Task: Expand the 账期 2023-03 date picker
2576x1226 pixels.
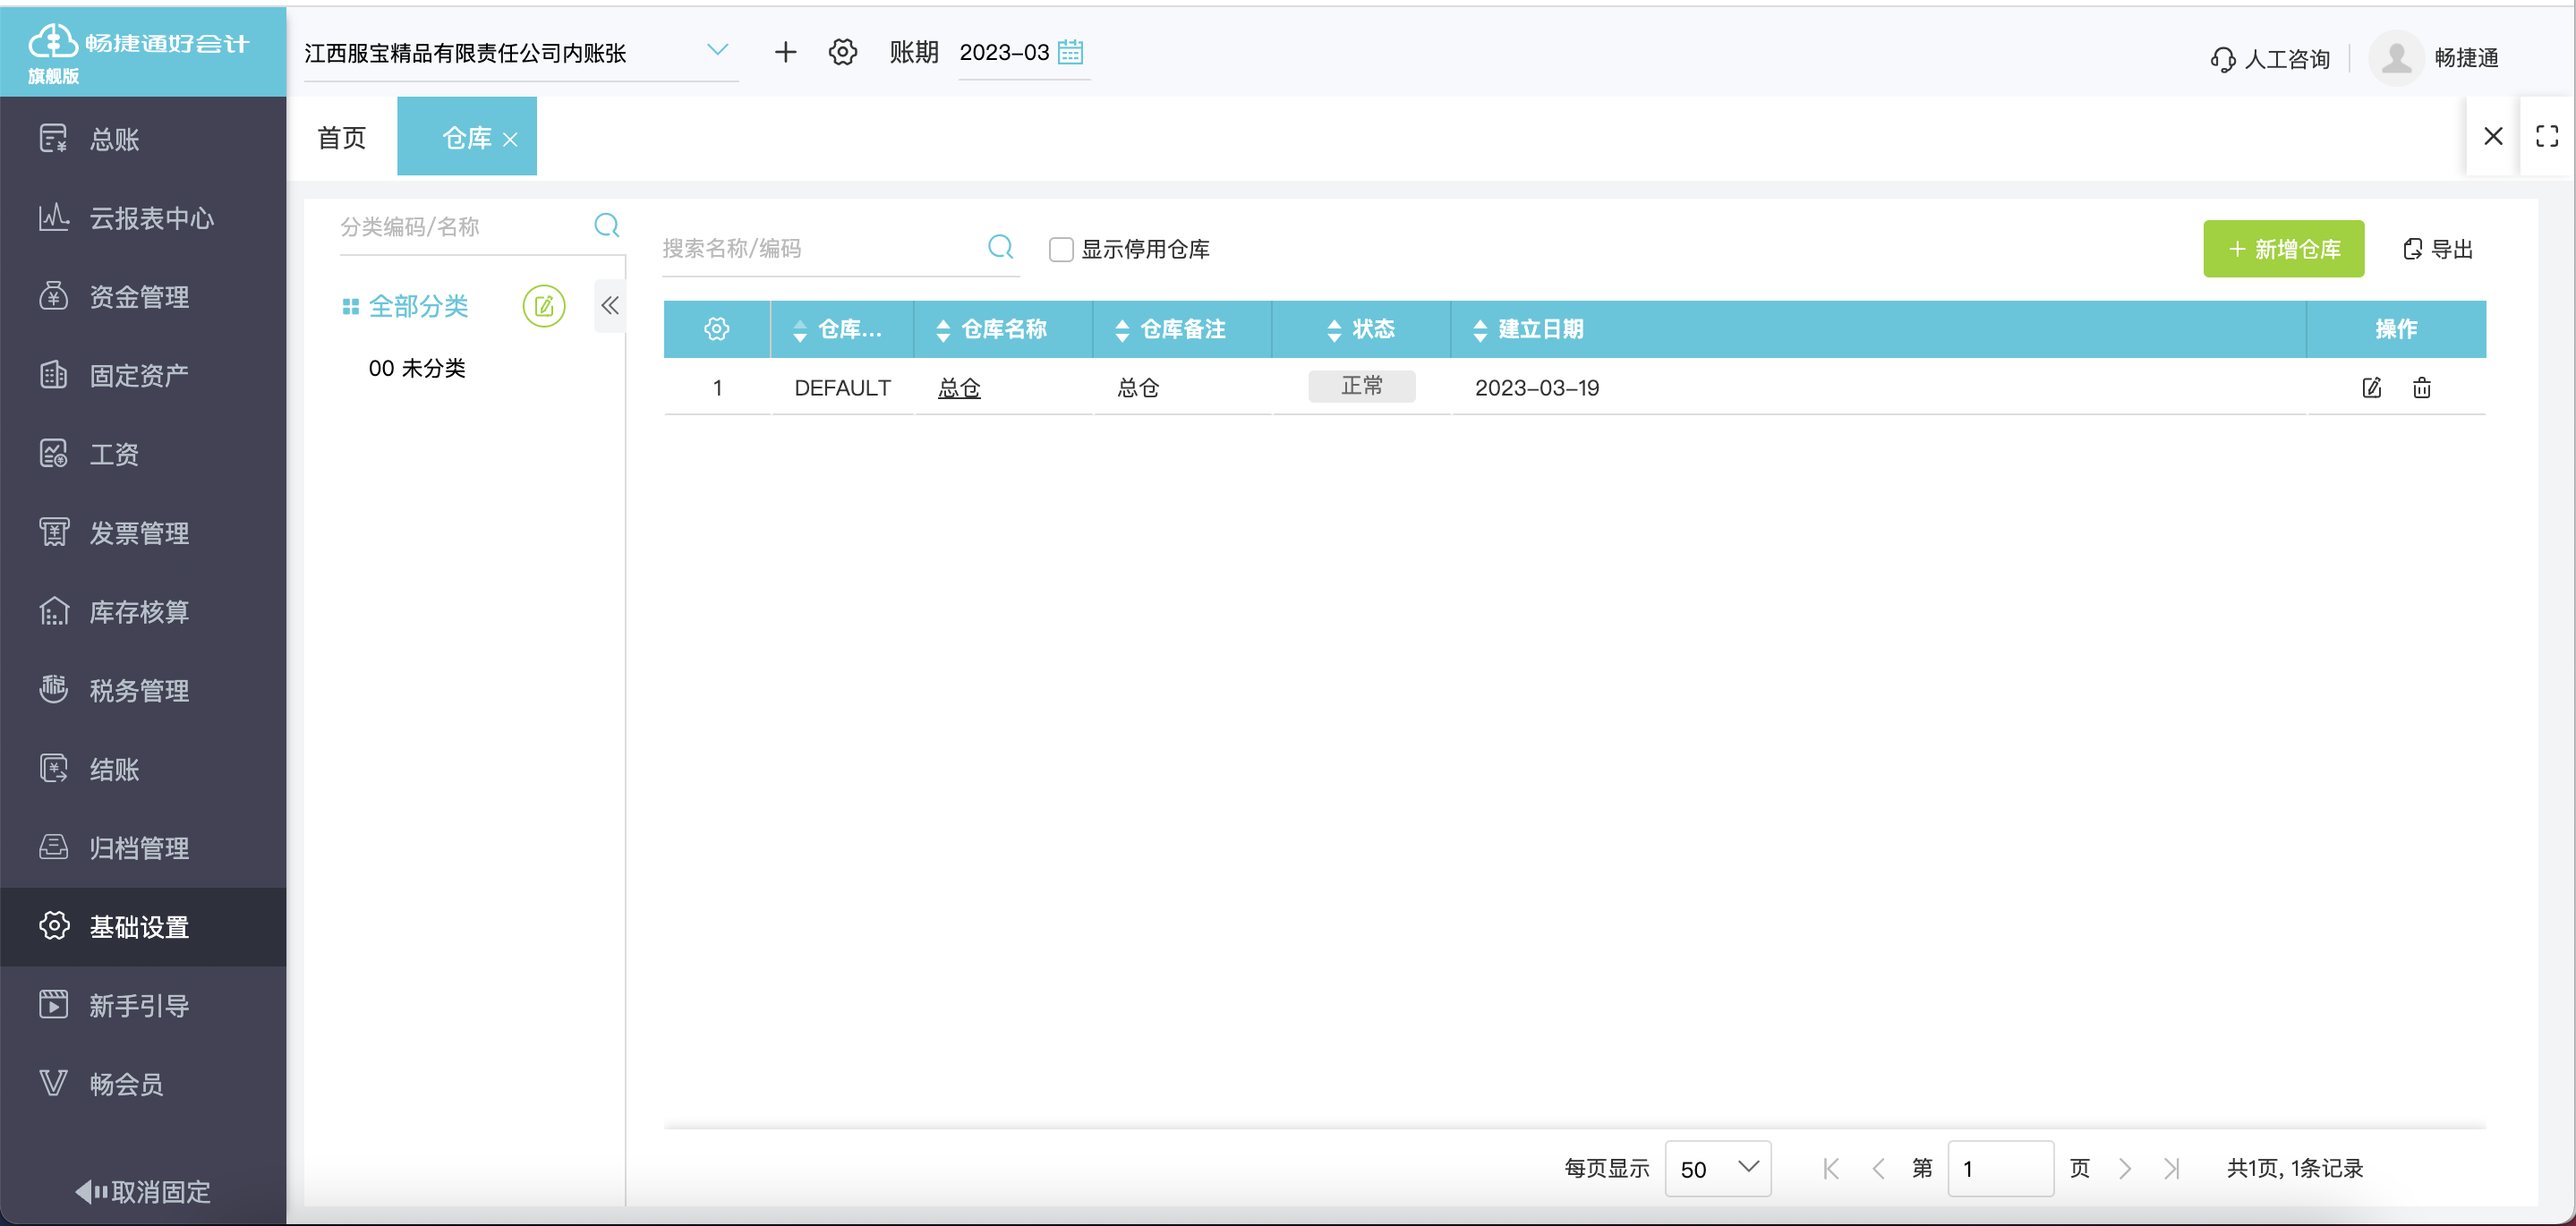Action: click(1071, 53)
